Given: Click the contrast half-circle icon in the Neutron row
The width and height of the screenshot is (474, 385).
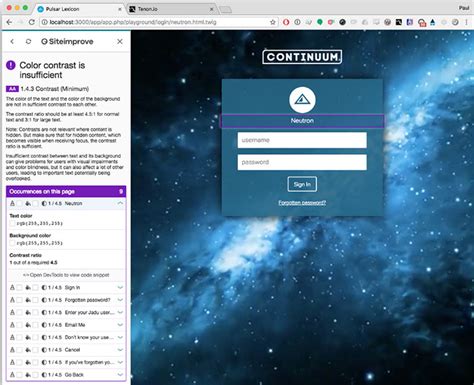Looking at the screenshot, I should point(44,203).
